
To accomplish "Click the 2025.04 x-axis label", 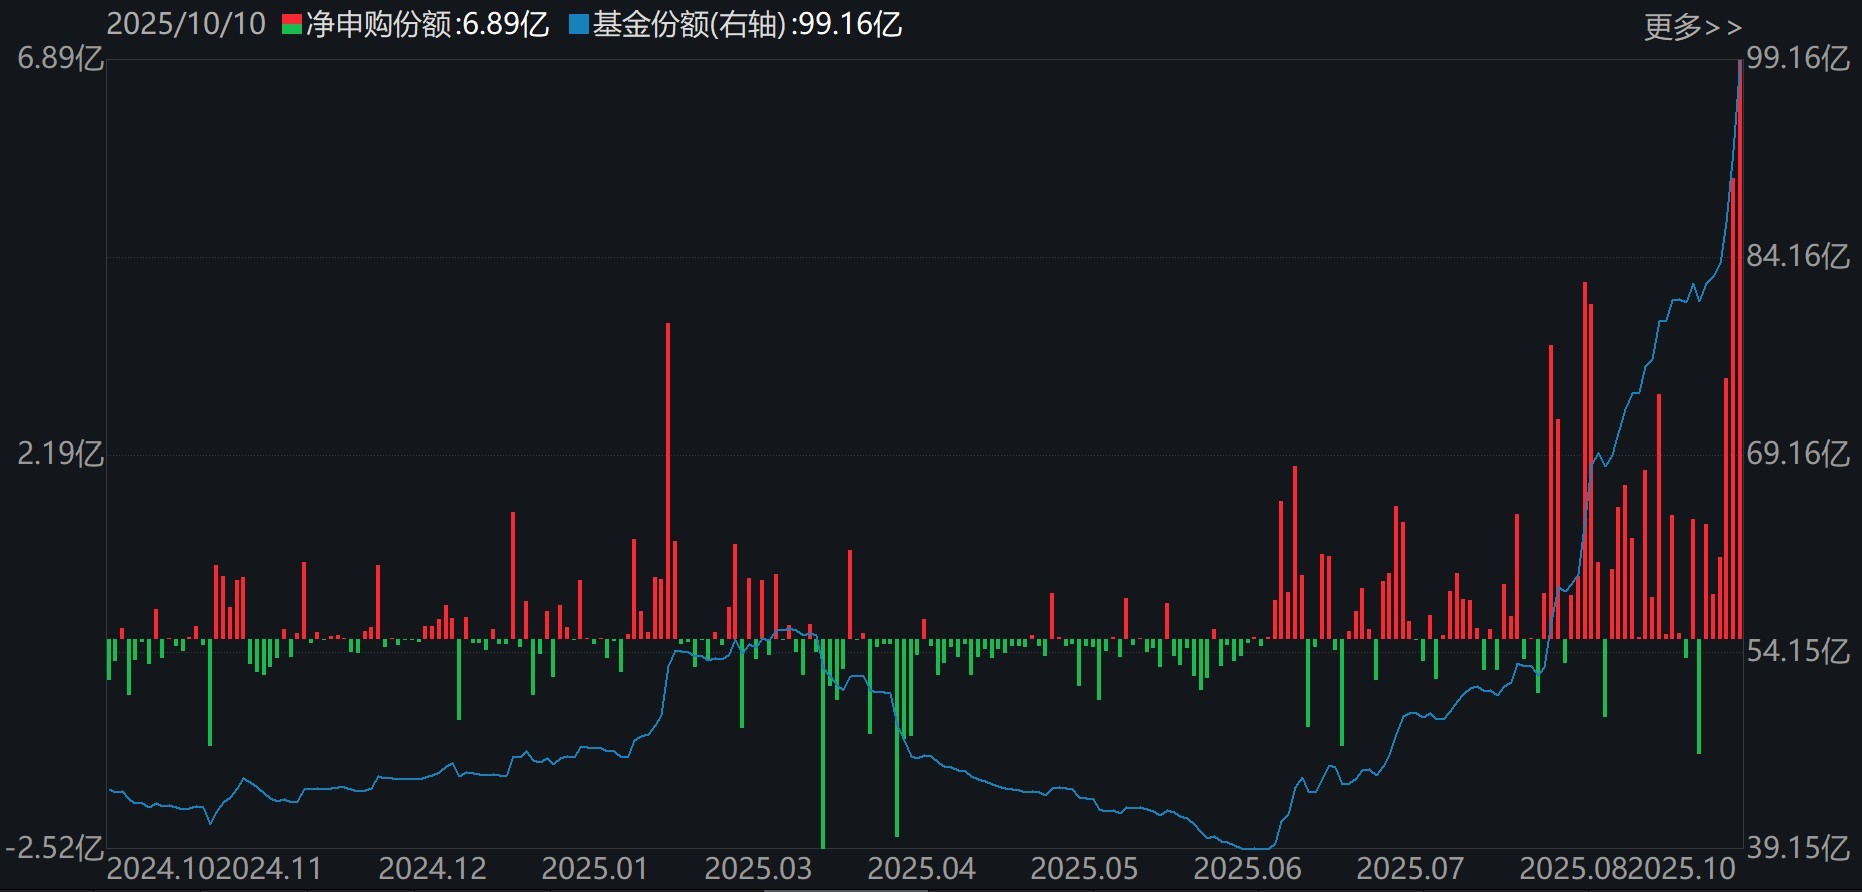I will (921, 868).
